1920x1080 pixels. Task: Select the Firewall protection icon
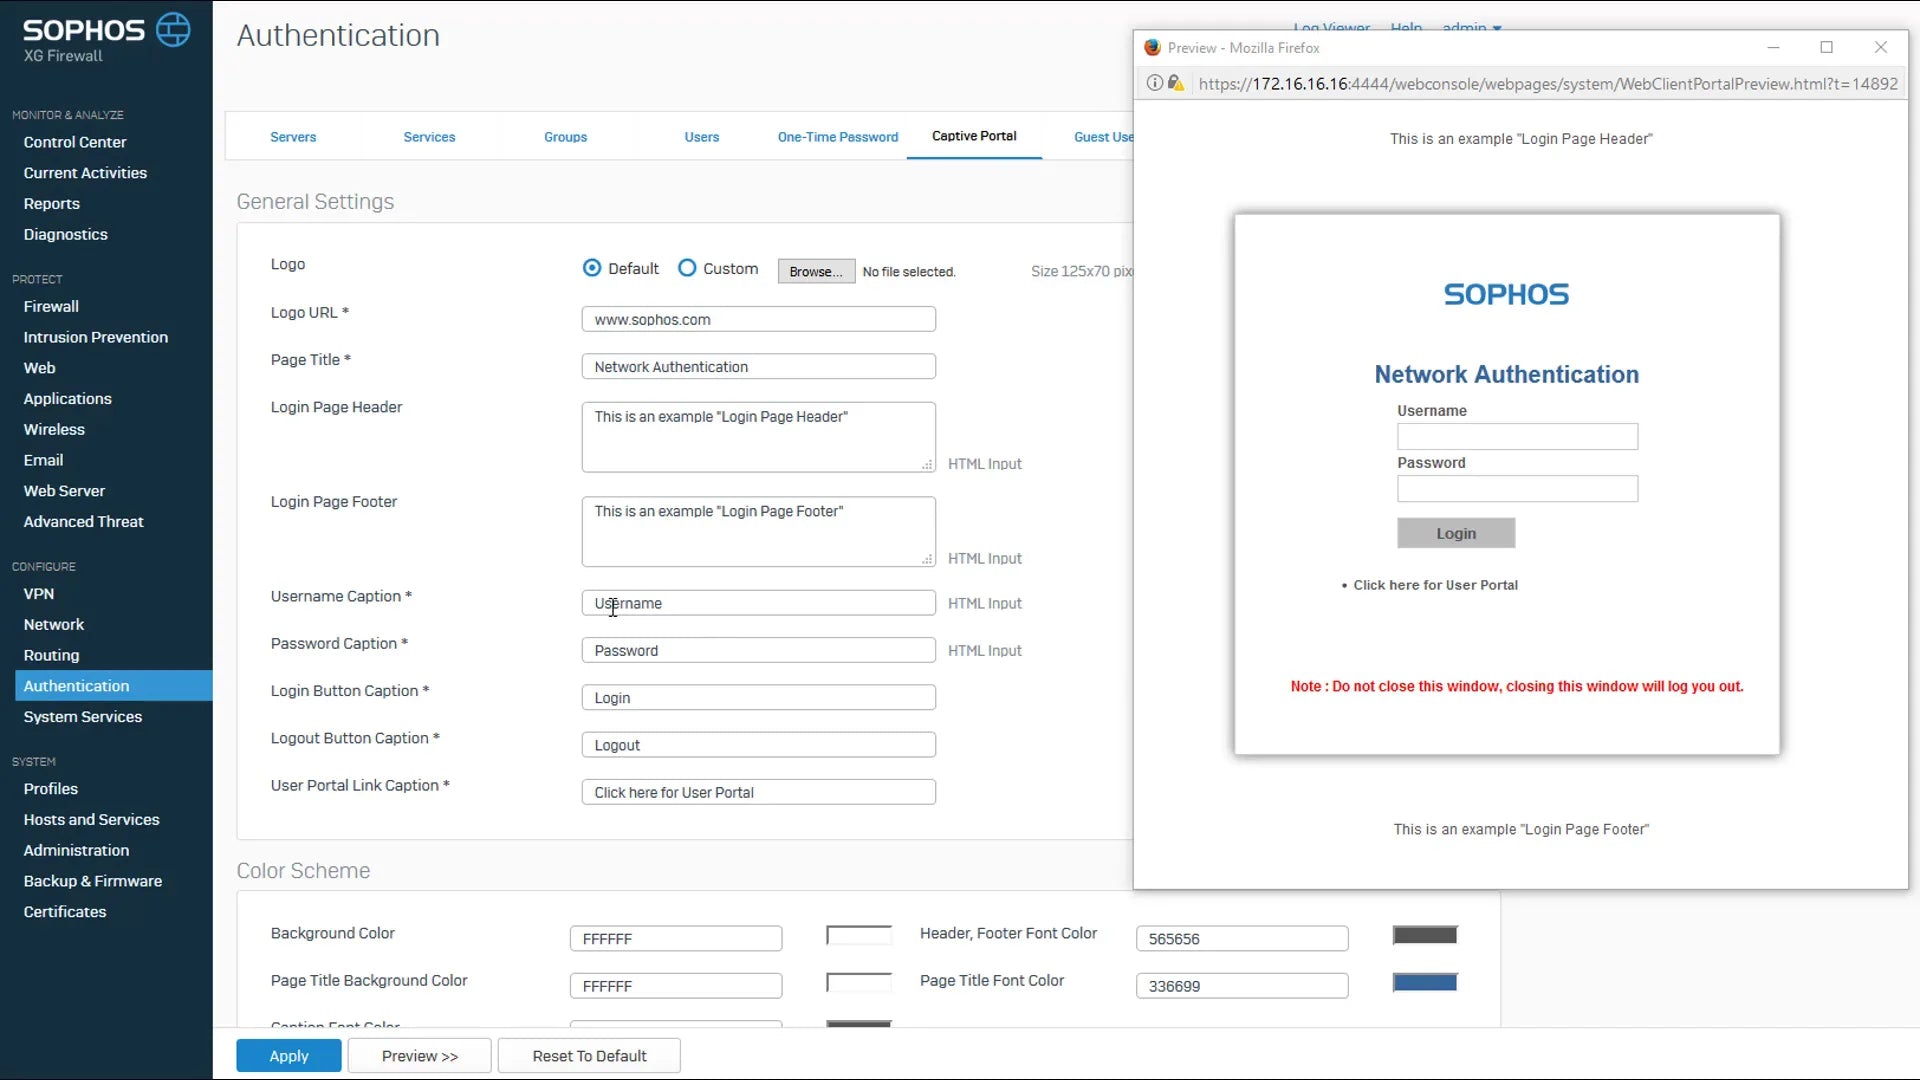50,306
